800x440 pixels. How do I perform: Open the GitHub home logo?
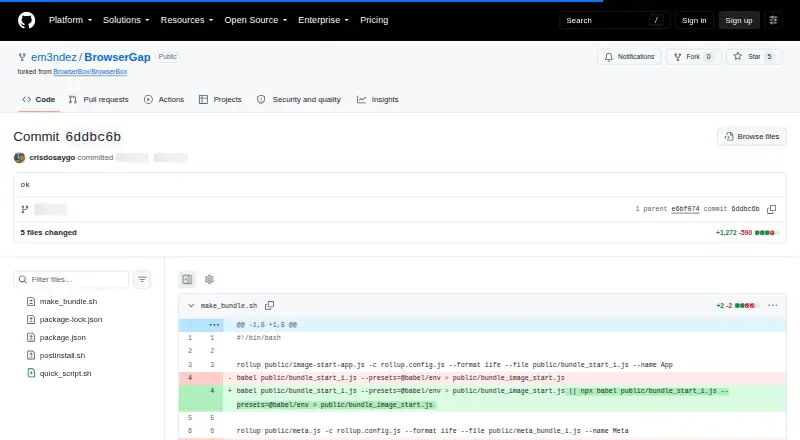point(27,20)
